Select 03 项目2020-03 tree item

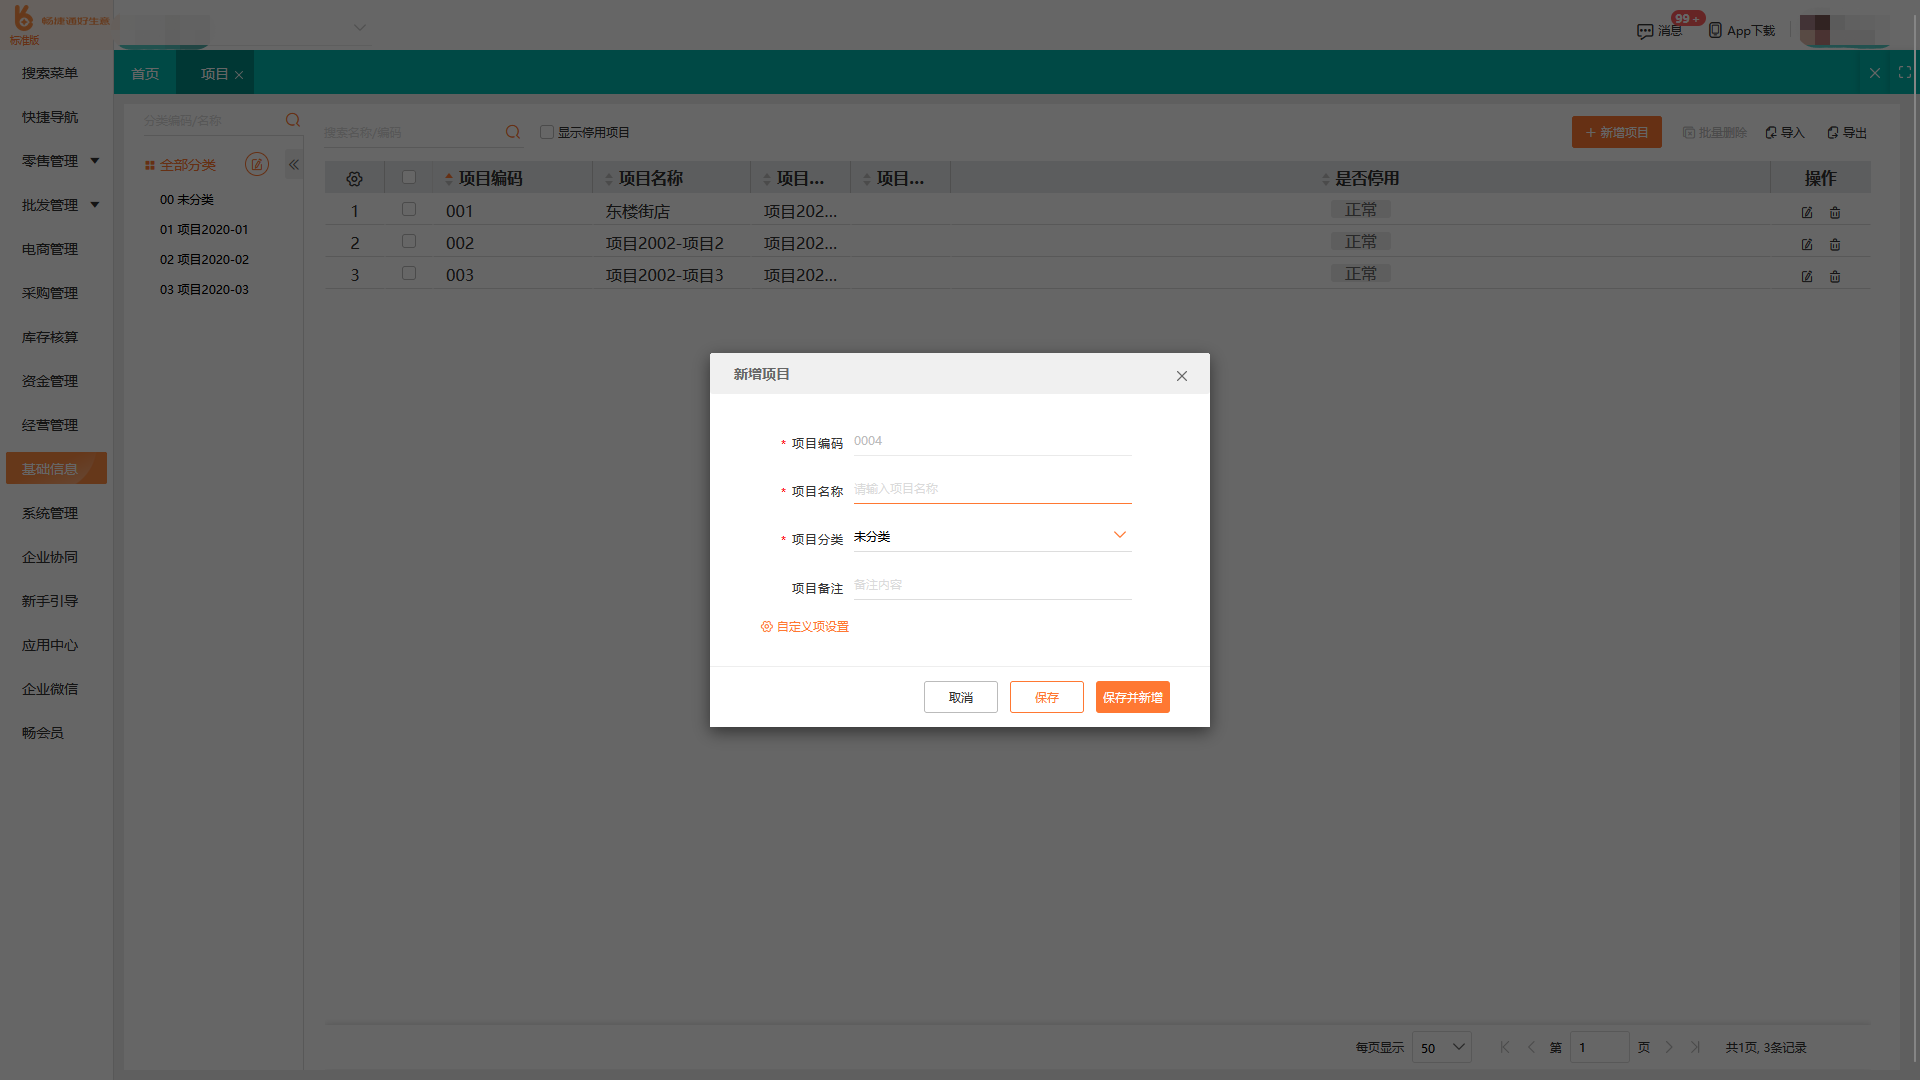[203, 289]
